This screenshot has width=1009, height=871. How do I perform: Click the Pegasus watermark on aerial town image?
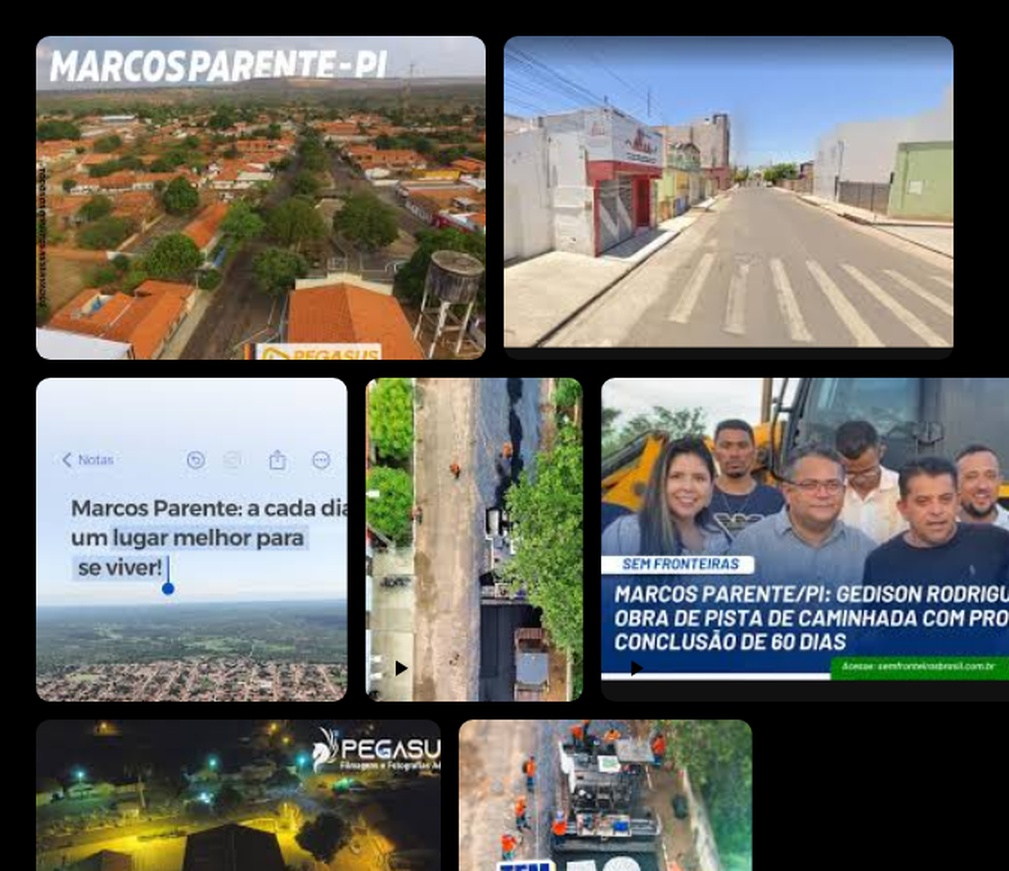318,352
